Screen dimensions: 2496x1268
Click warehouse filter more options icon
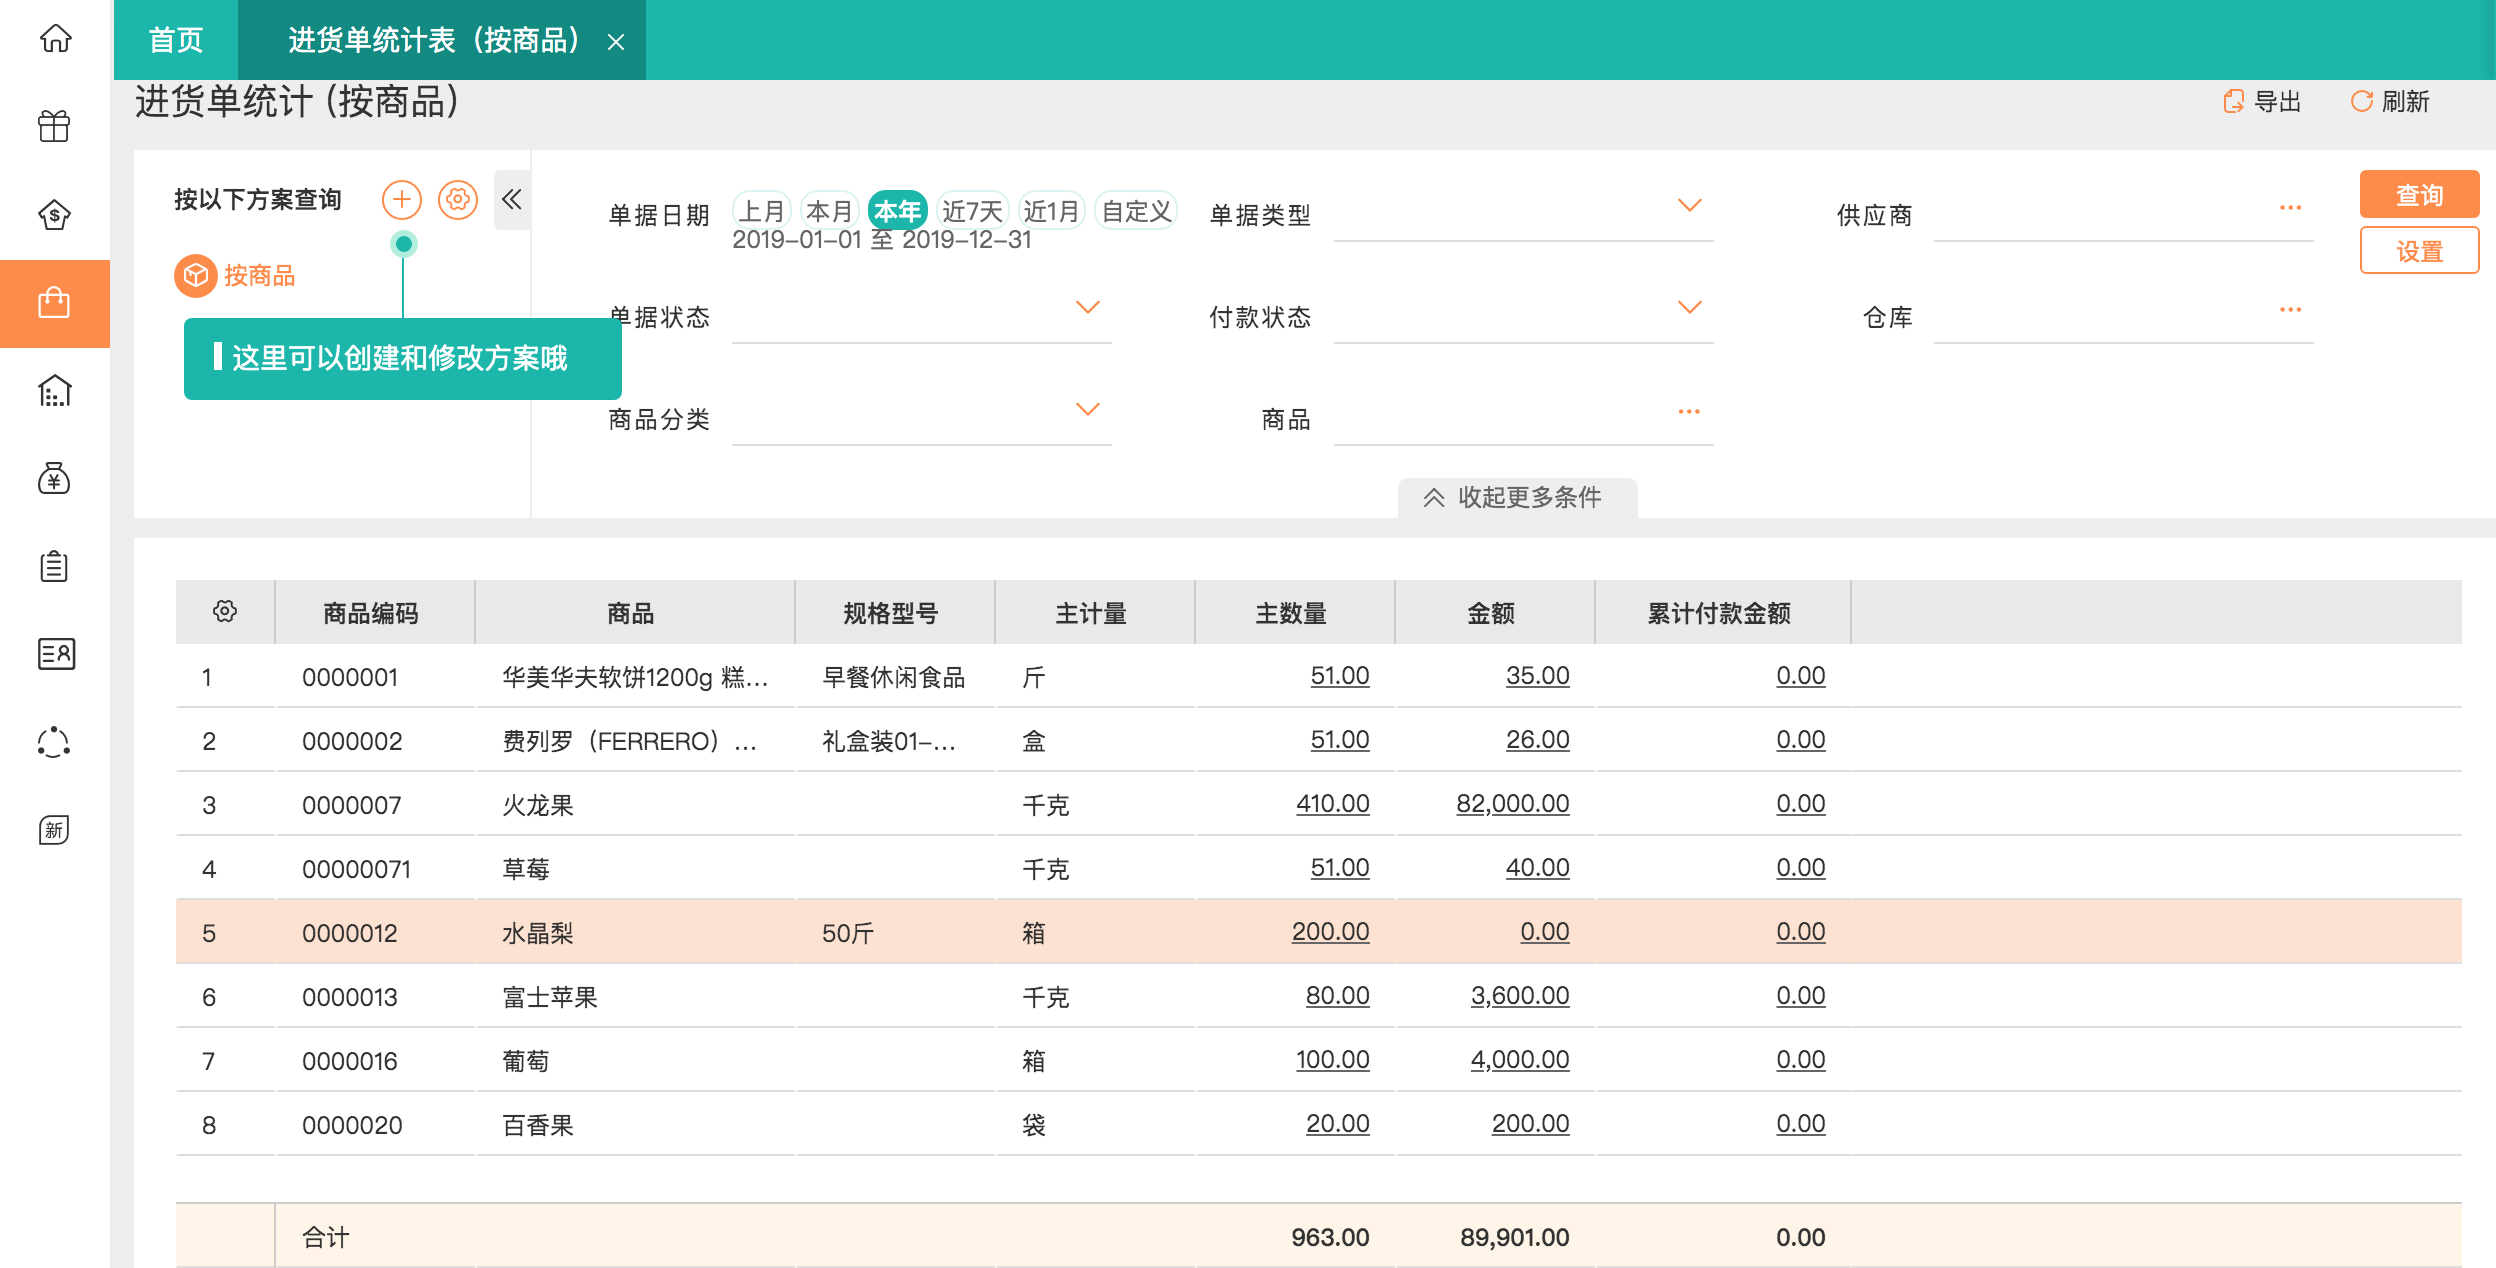tap(2296, 312)
